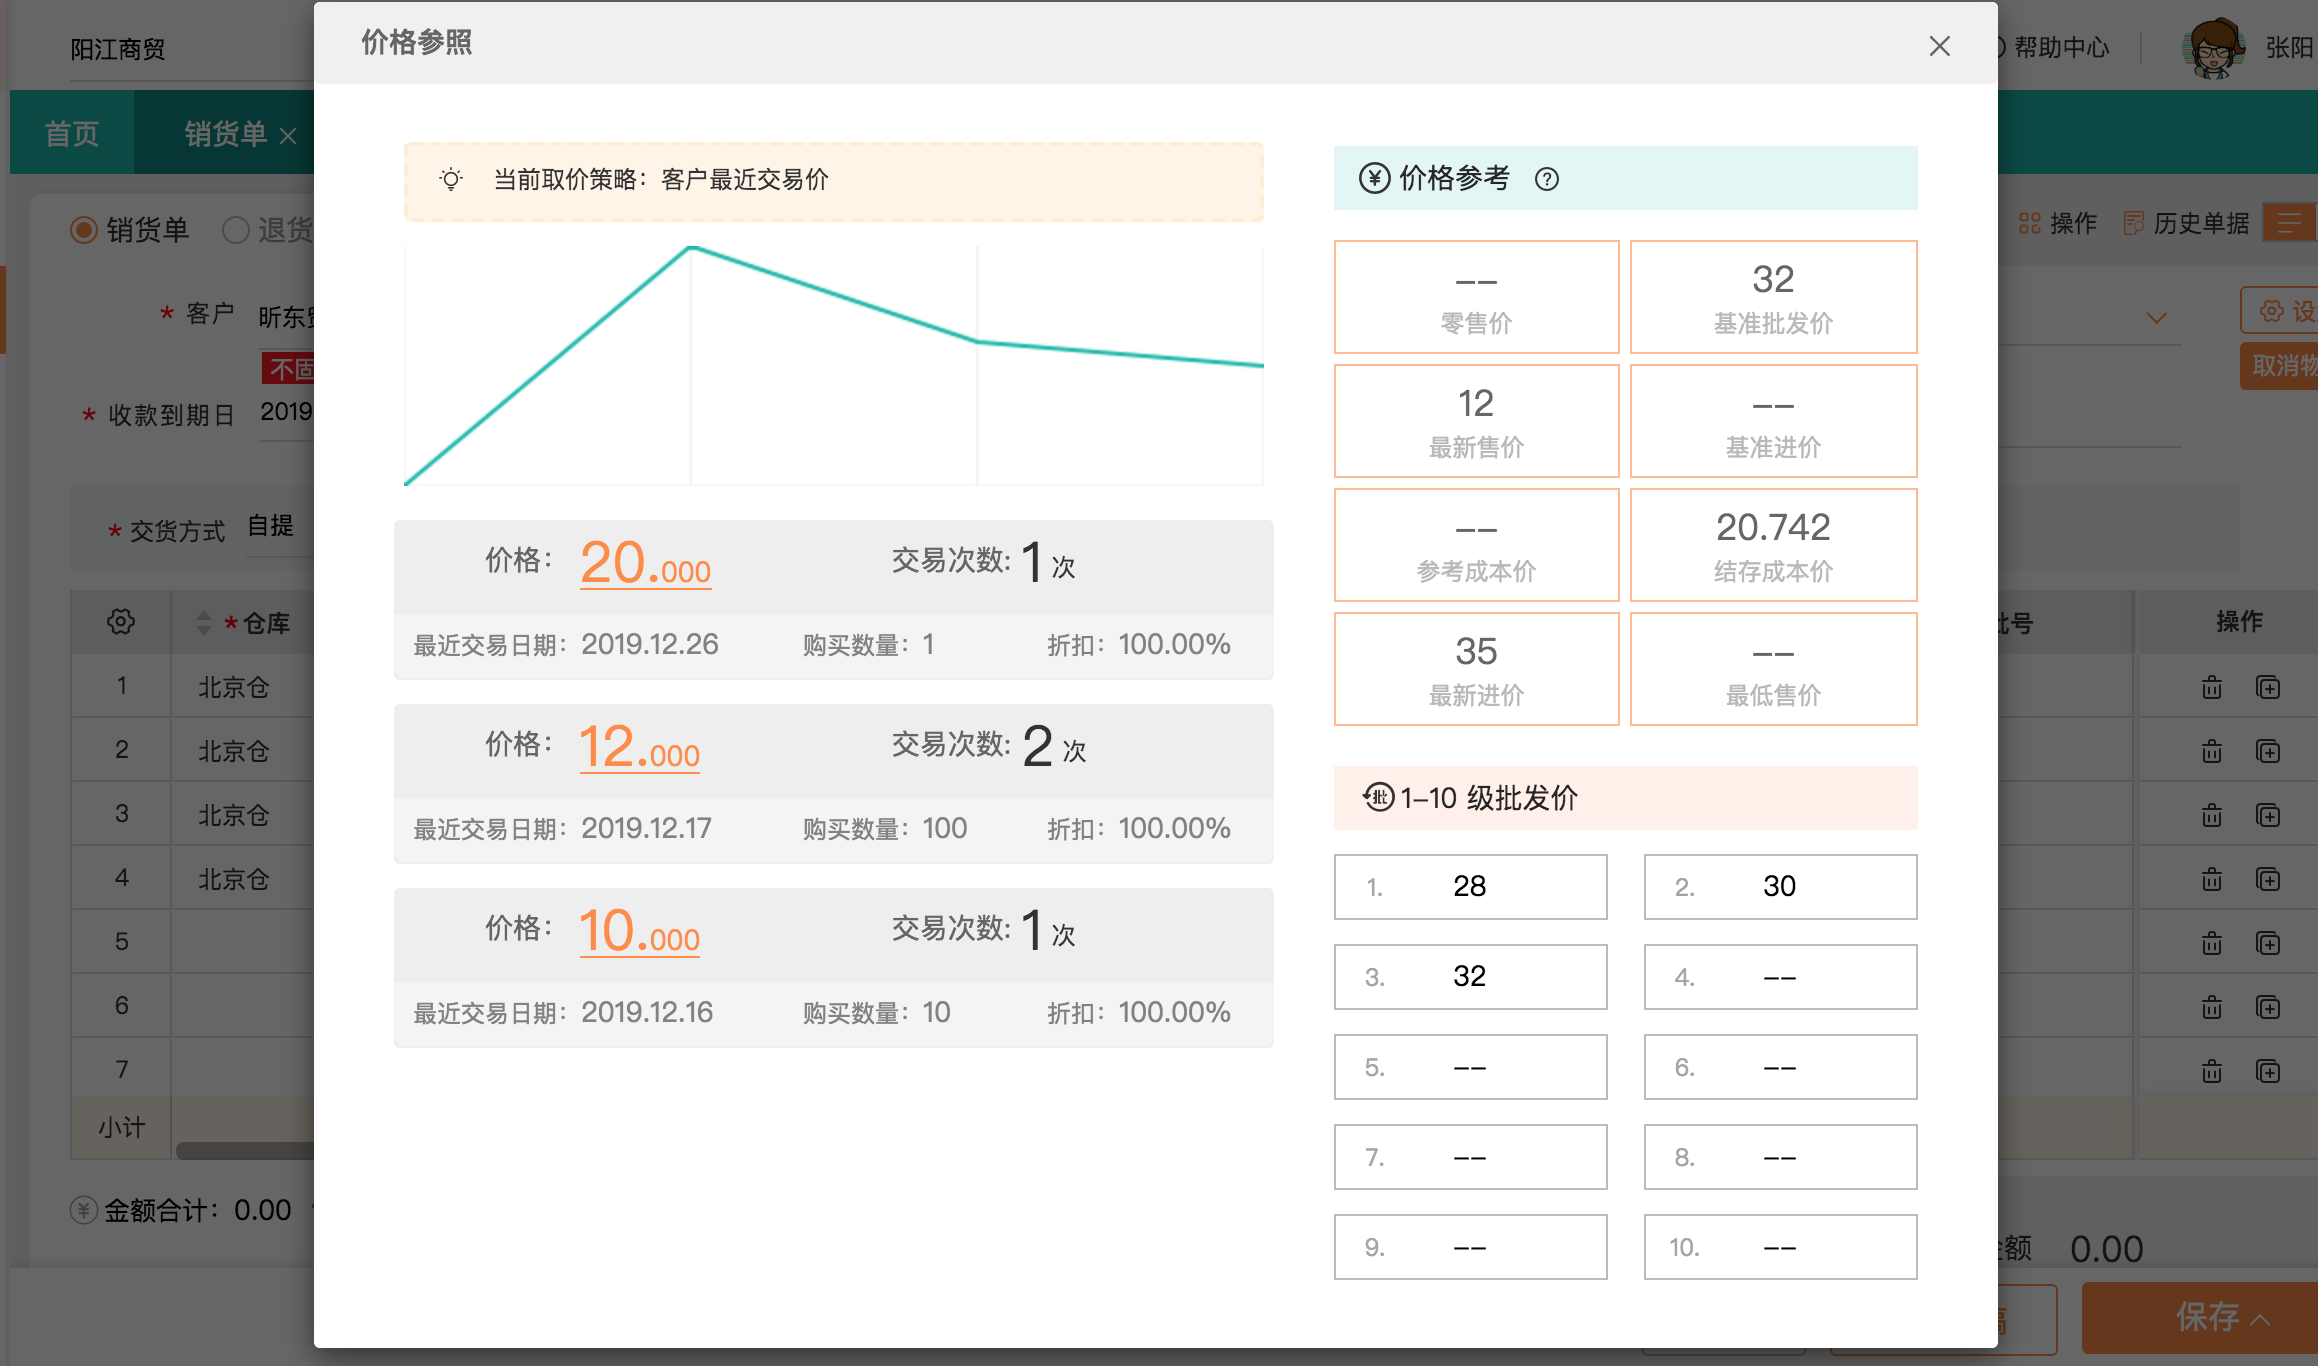Click 首页 menu tab
This screenshot has width=2318, height=1366.
73,133
